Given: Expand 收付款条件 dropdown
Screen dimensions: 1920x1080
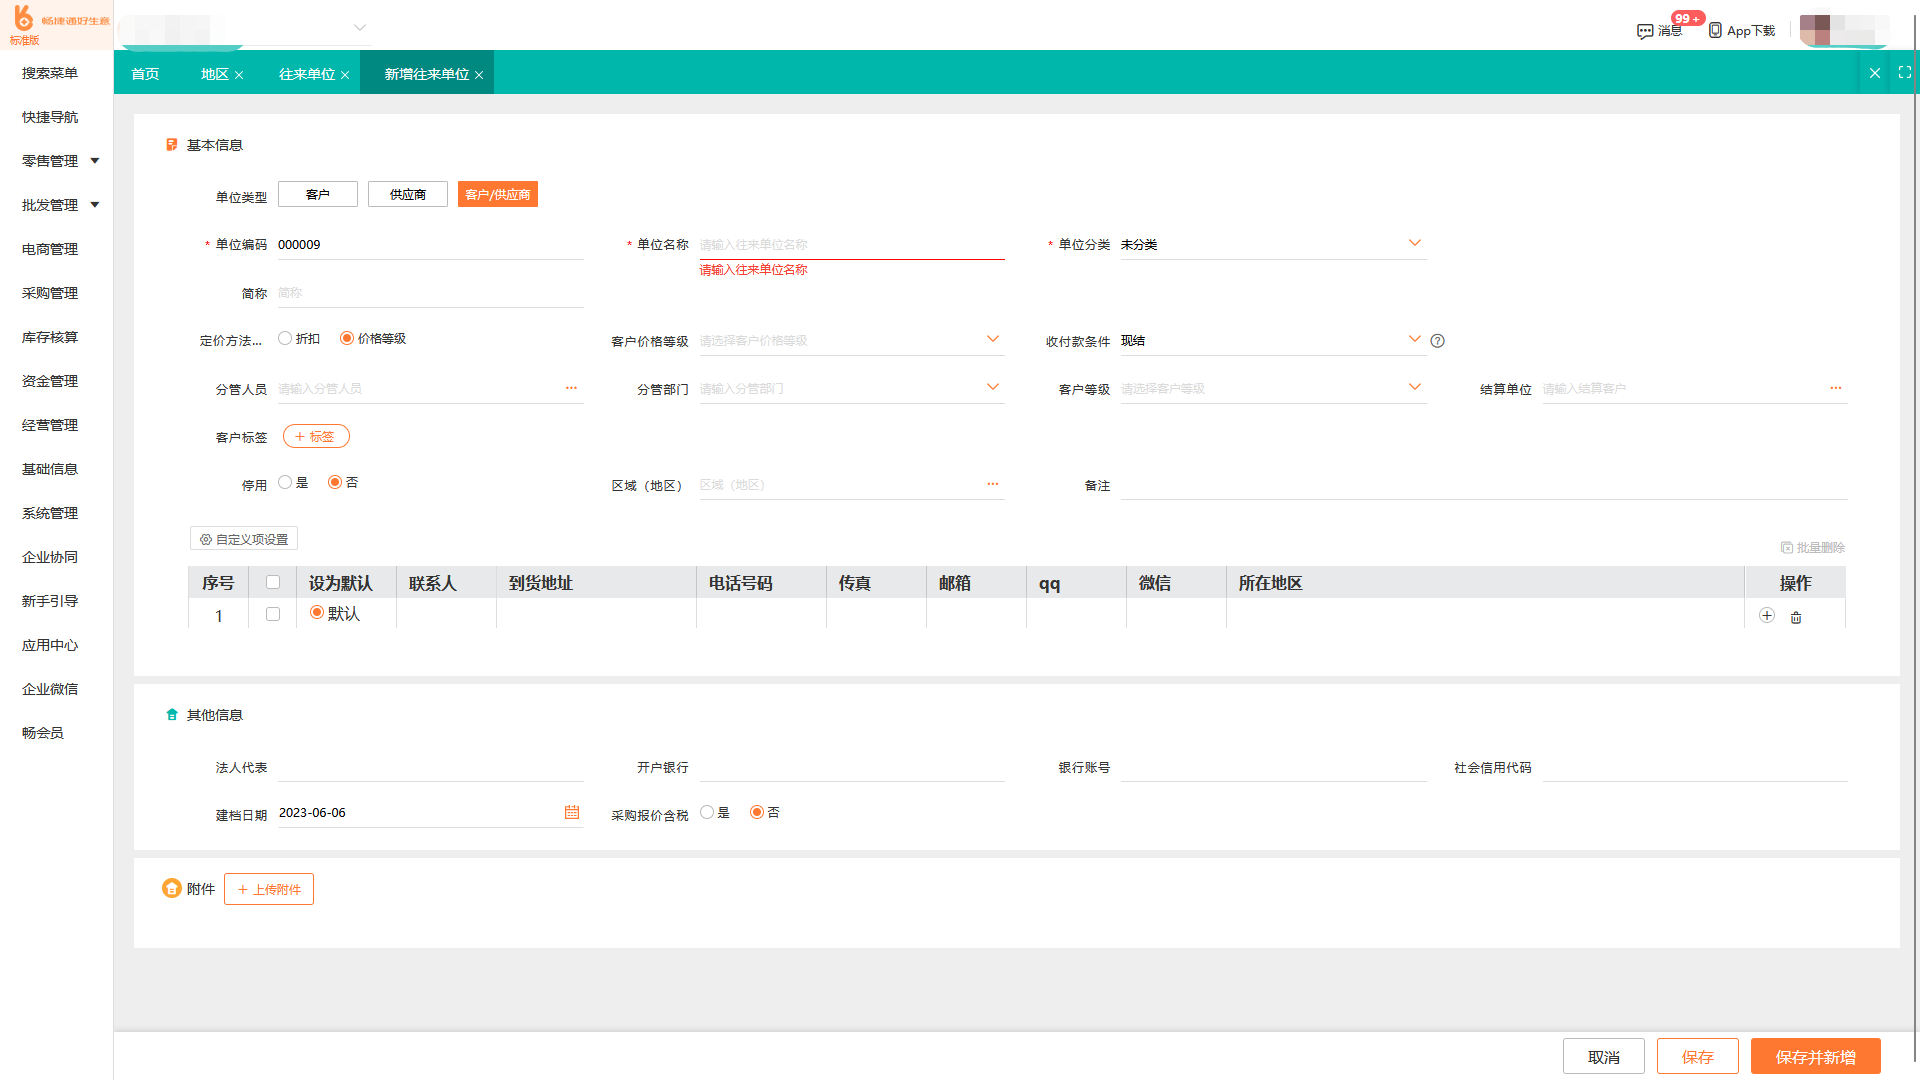Looking at the screenshot, I should 1410,340.
